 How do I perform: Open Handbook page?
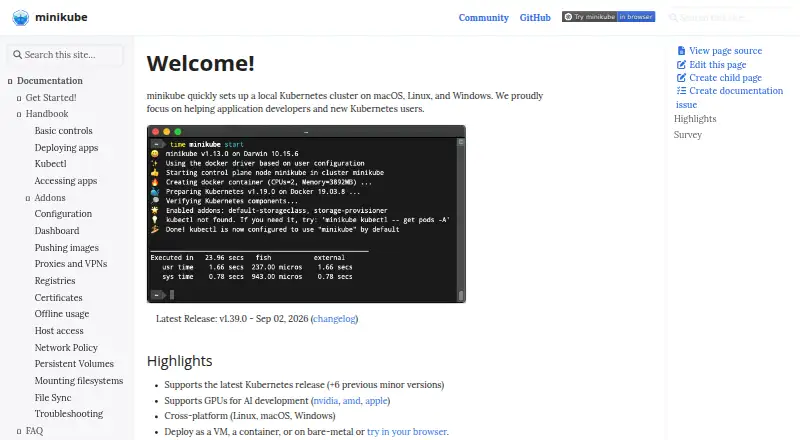point(47,114)
